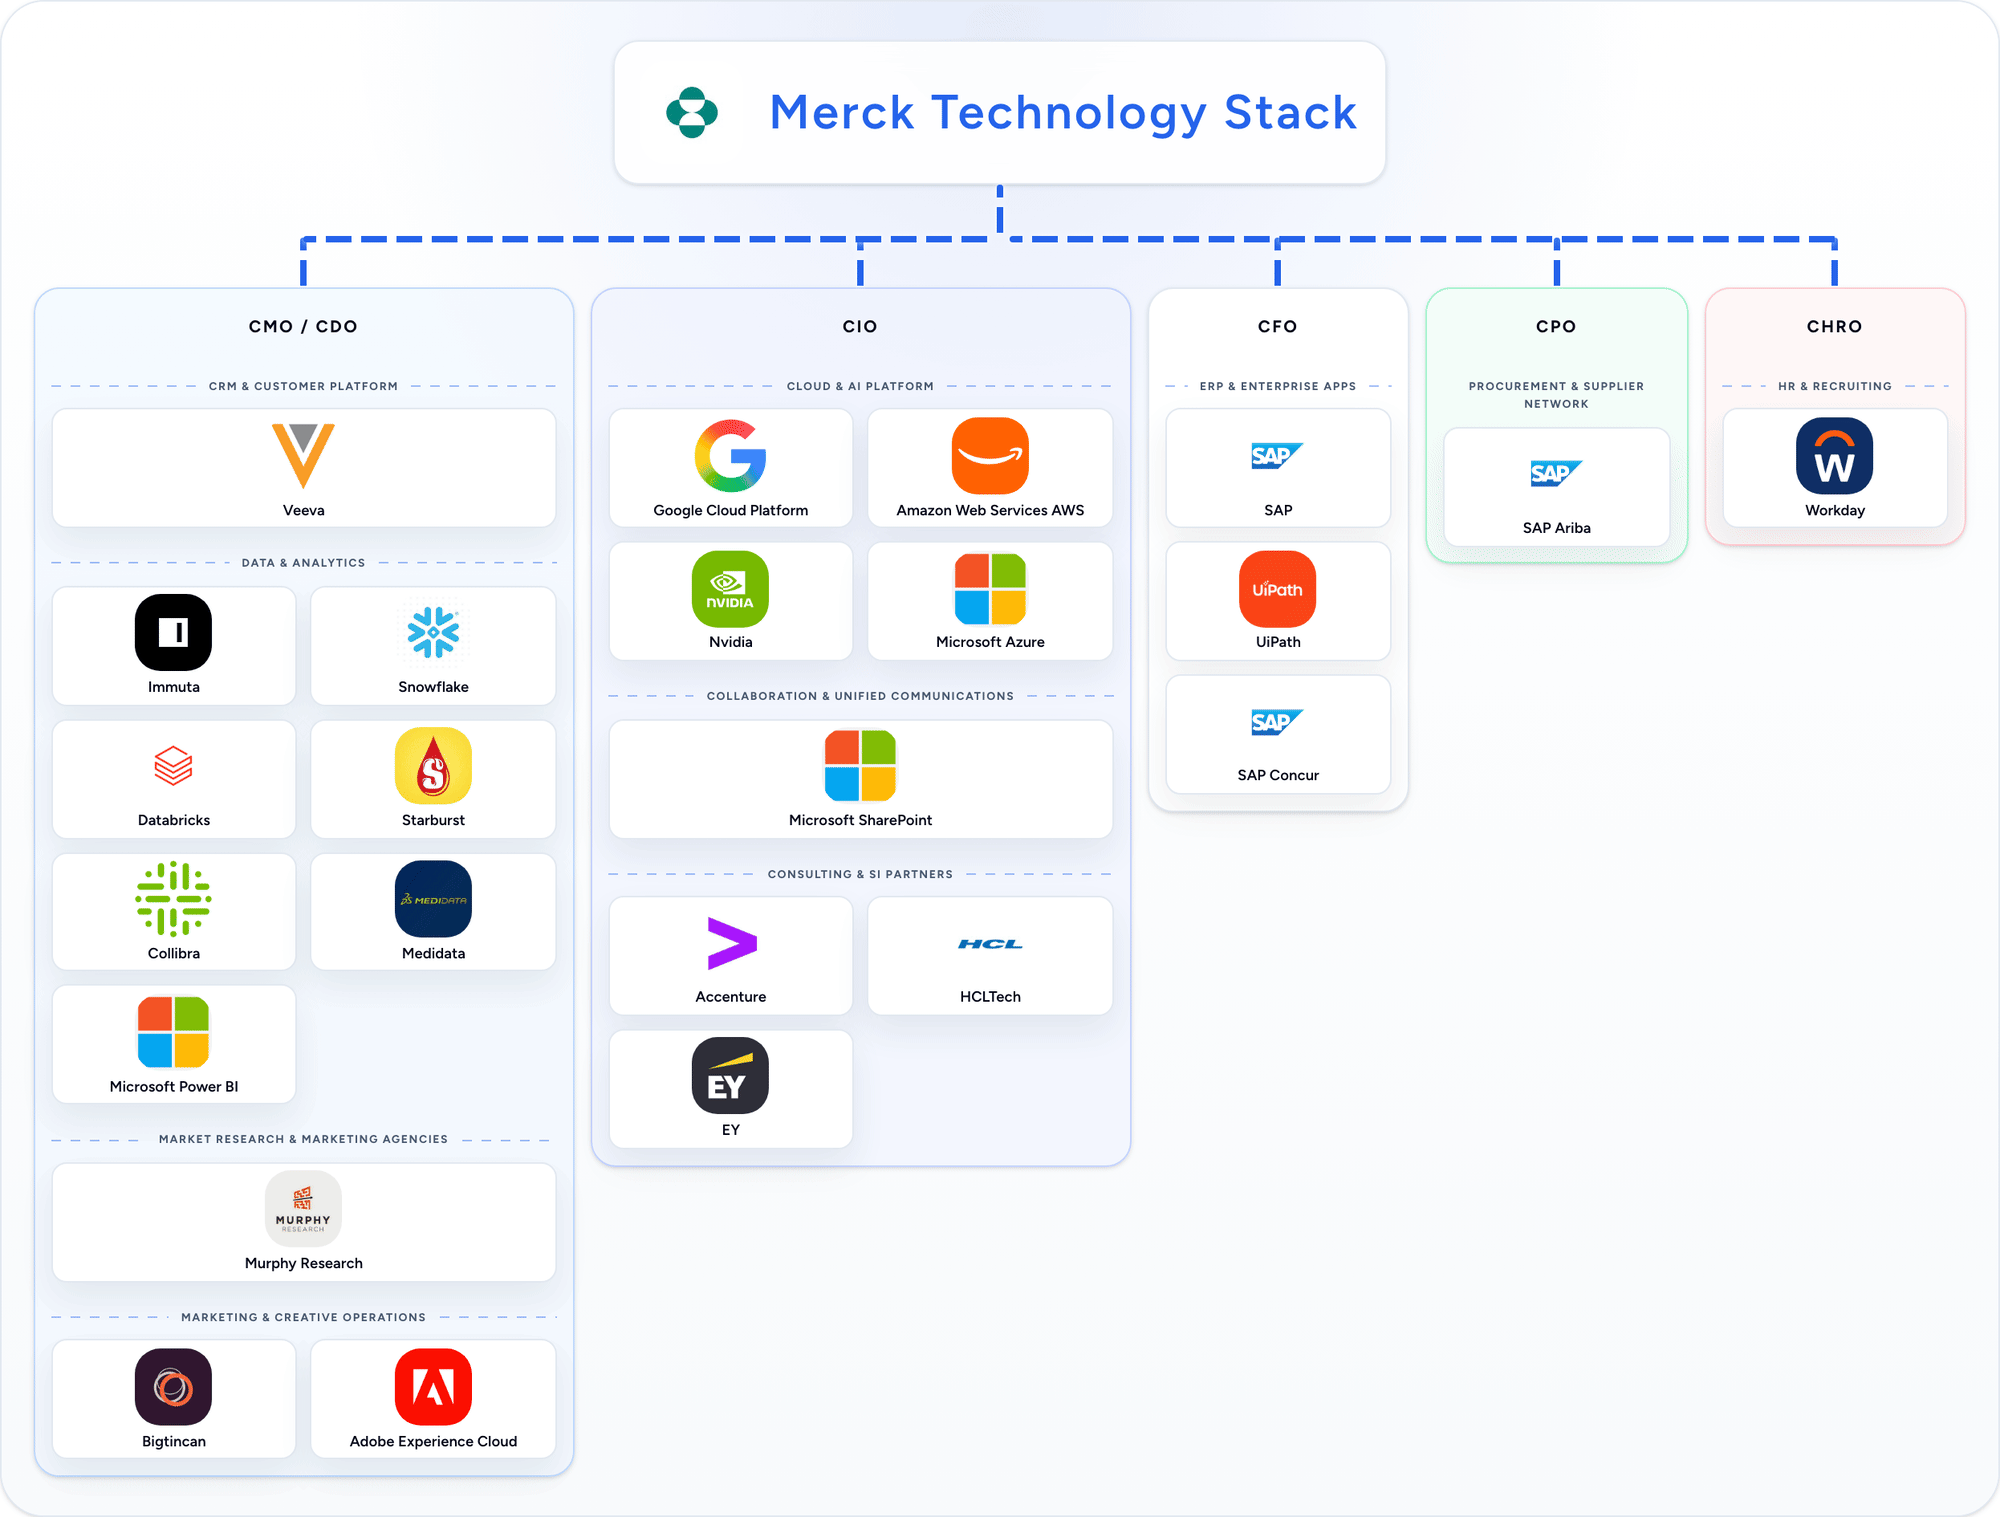Screen dimensions: 2000x1517
Task: Open the Databricks logo icon
Action: tap(173, 766)
